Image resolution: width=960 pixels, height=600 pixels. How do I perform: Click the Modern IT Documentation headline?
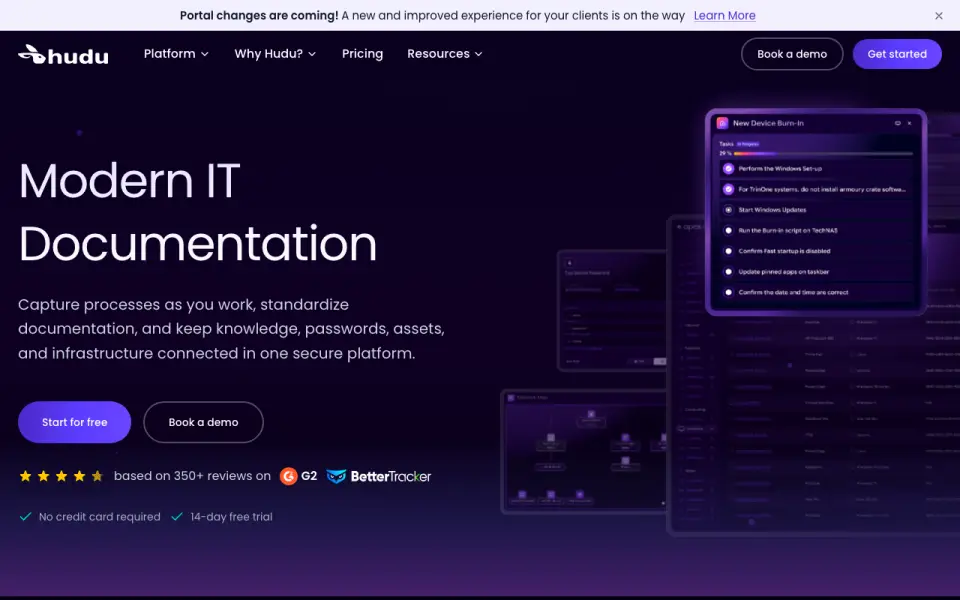[x=197, y=212]
